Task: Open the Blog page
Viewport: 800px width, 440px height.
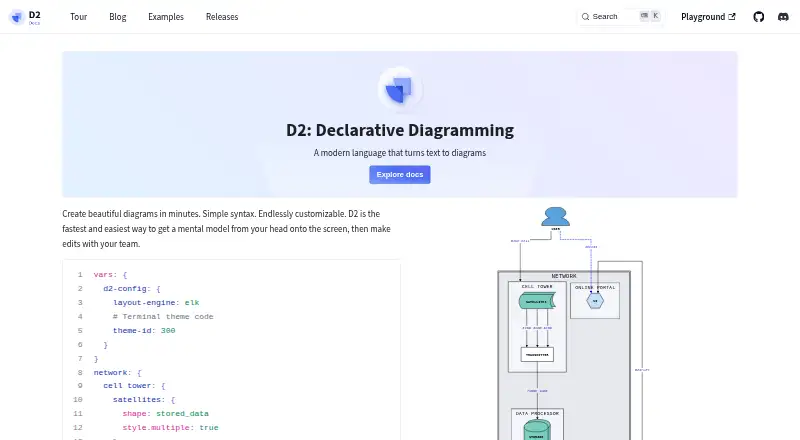Action: (x=117, y=17)
